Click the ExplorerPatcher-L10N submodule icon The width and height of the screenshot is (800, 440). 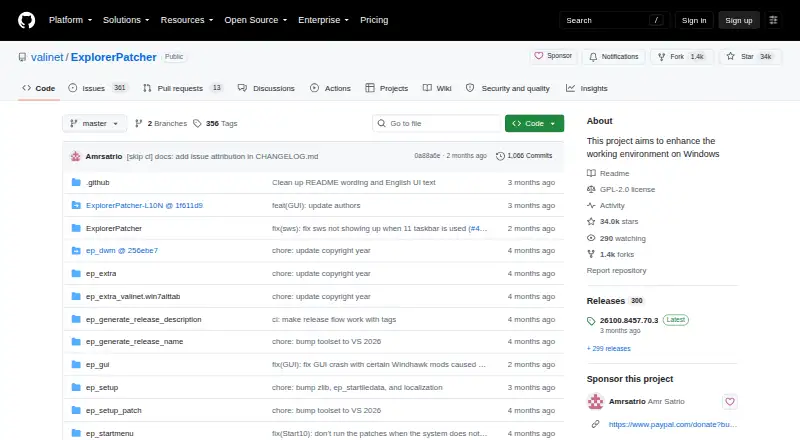tap(76, 205)
